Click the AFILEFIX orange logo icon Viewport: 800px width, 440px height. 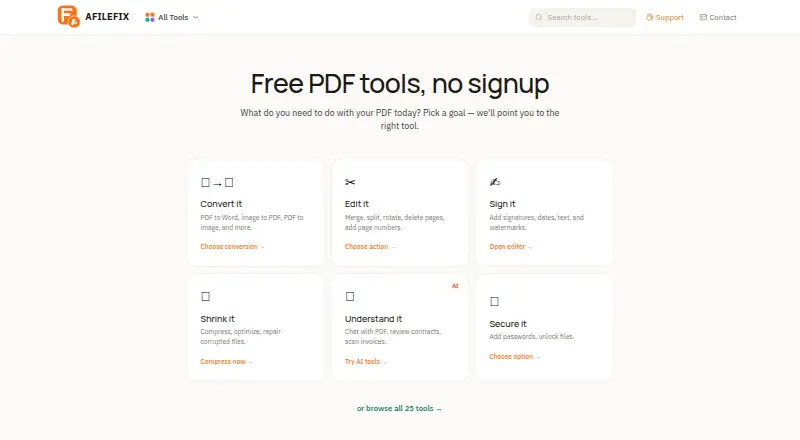68,16
